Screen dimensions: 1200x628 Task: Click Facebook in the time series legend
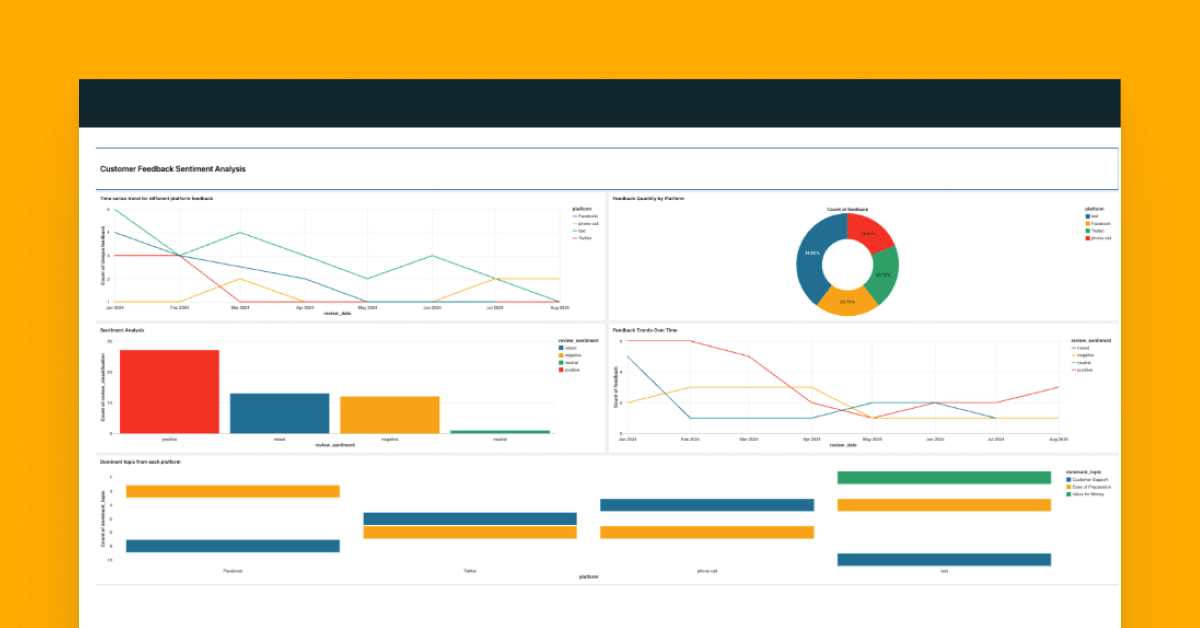point(585,216)
